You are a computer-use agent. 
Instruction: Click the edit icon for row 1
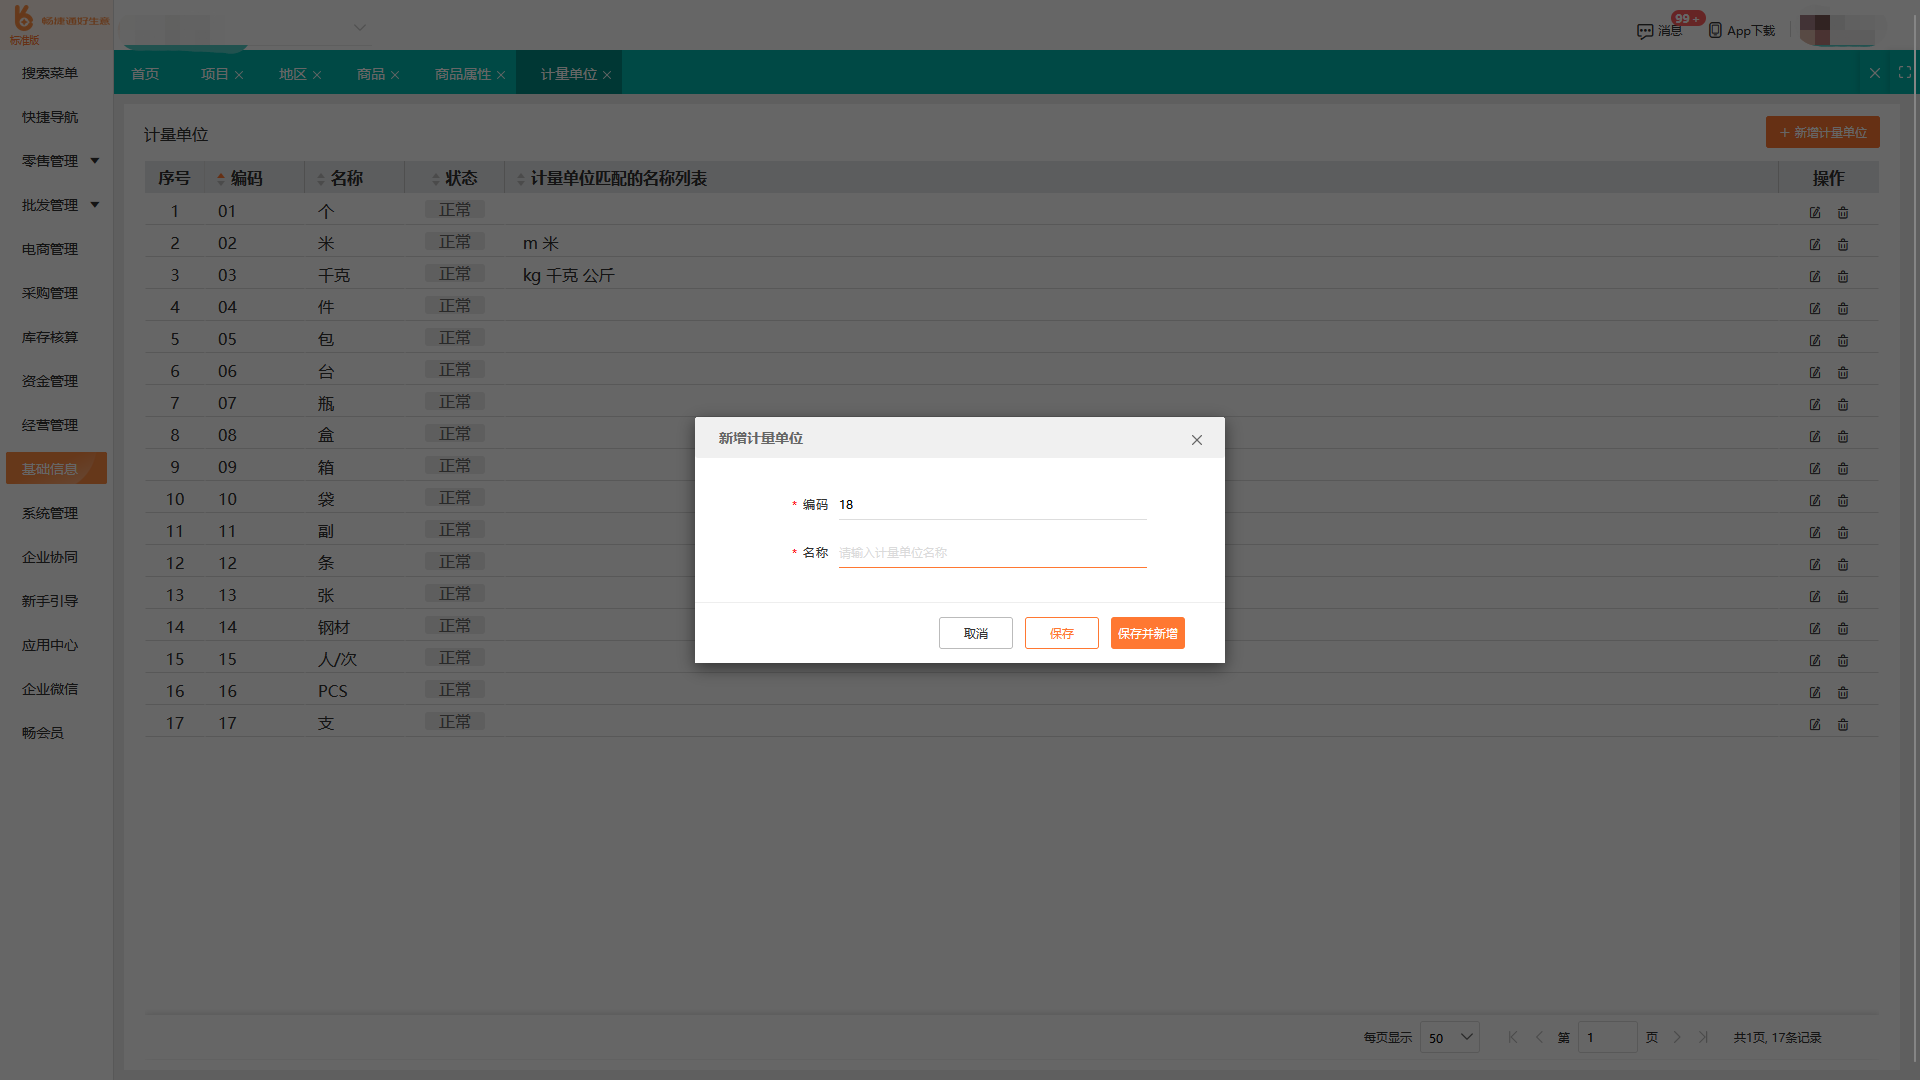click(x=1815, y=211)
